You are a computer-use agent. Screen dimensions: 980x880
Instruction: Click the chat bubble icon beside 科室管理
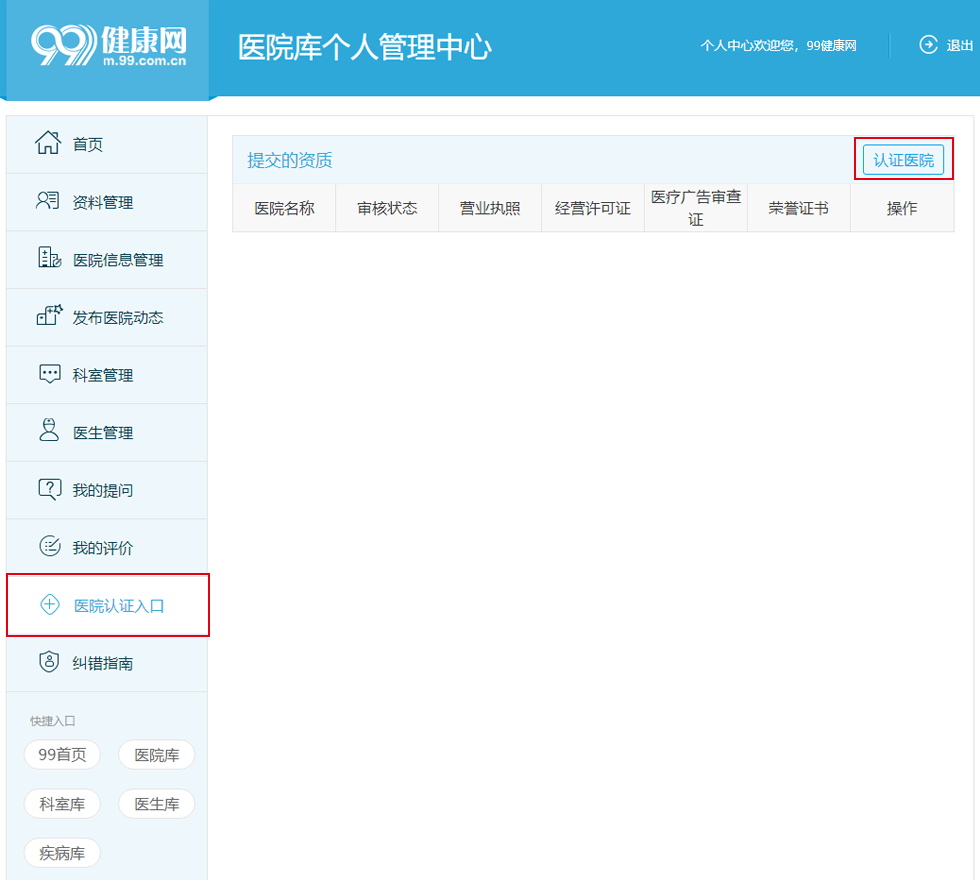[49, 374]
